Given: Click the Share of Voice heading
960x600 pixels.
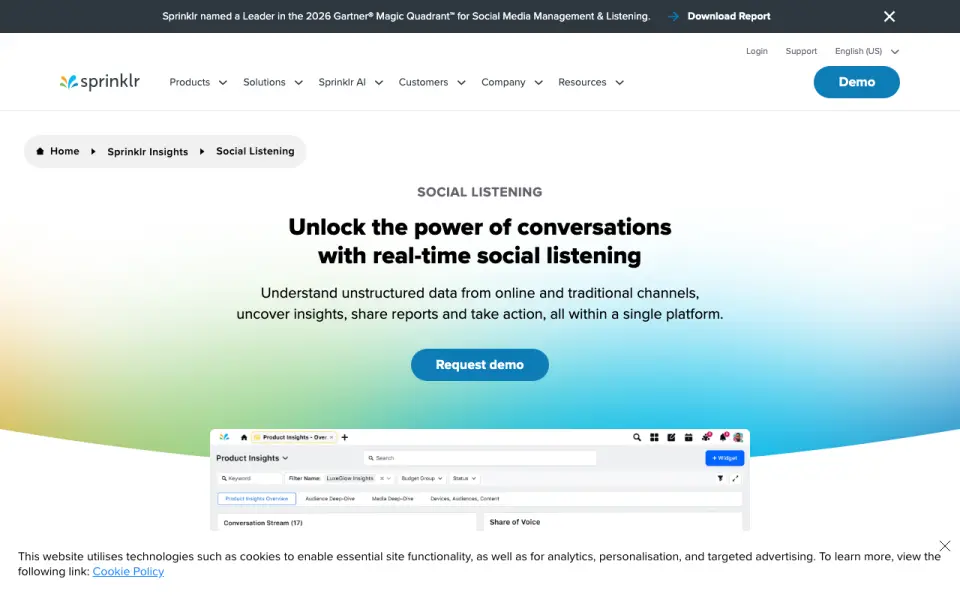Looking at the screenshot, I should coord(514,522).
